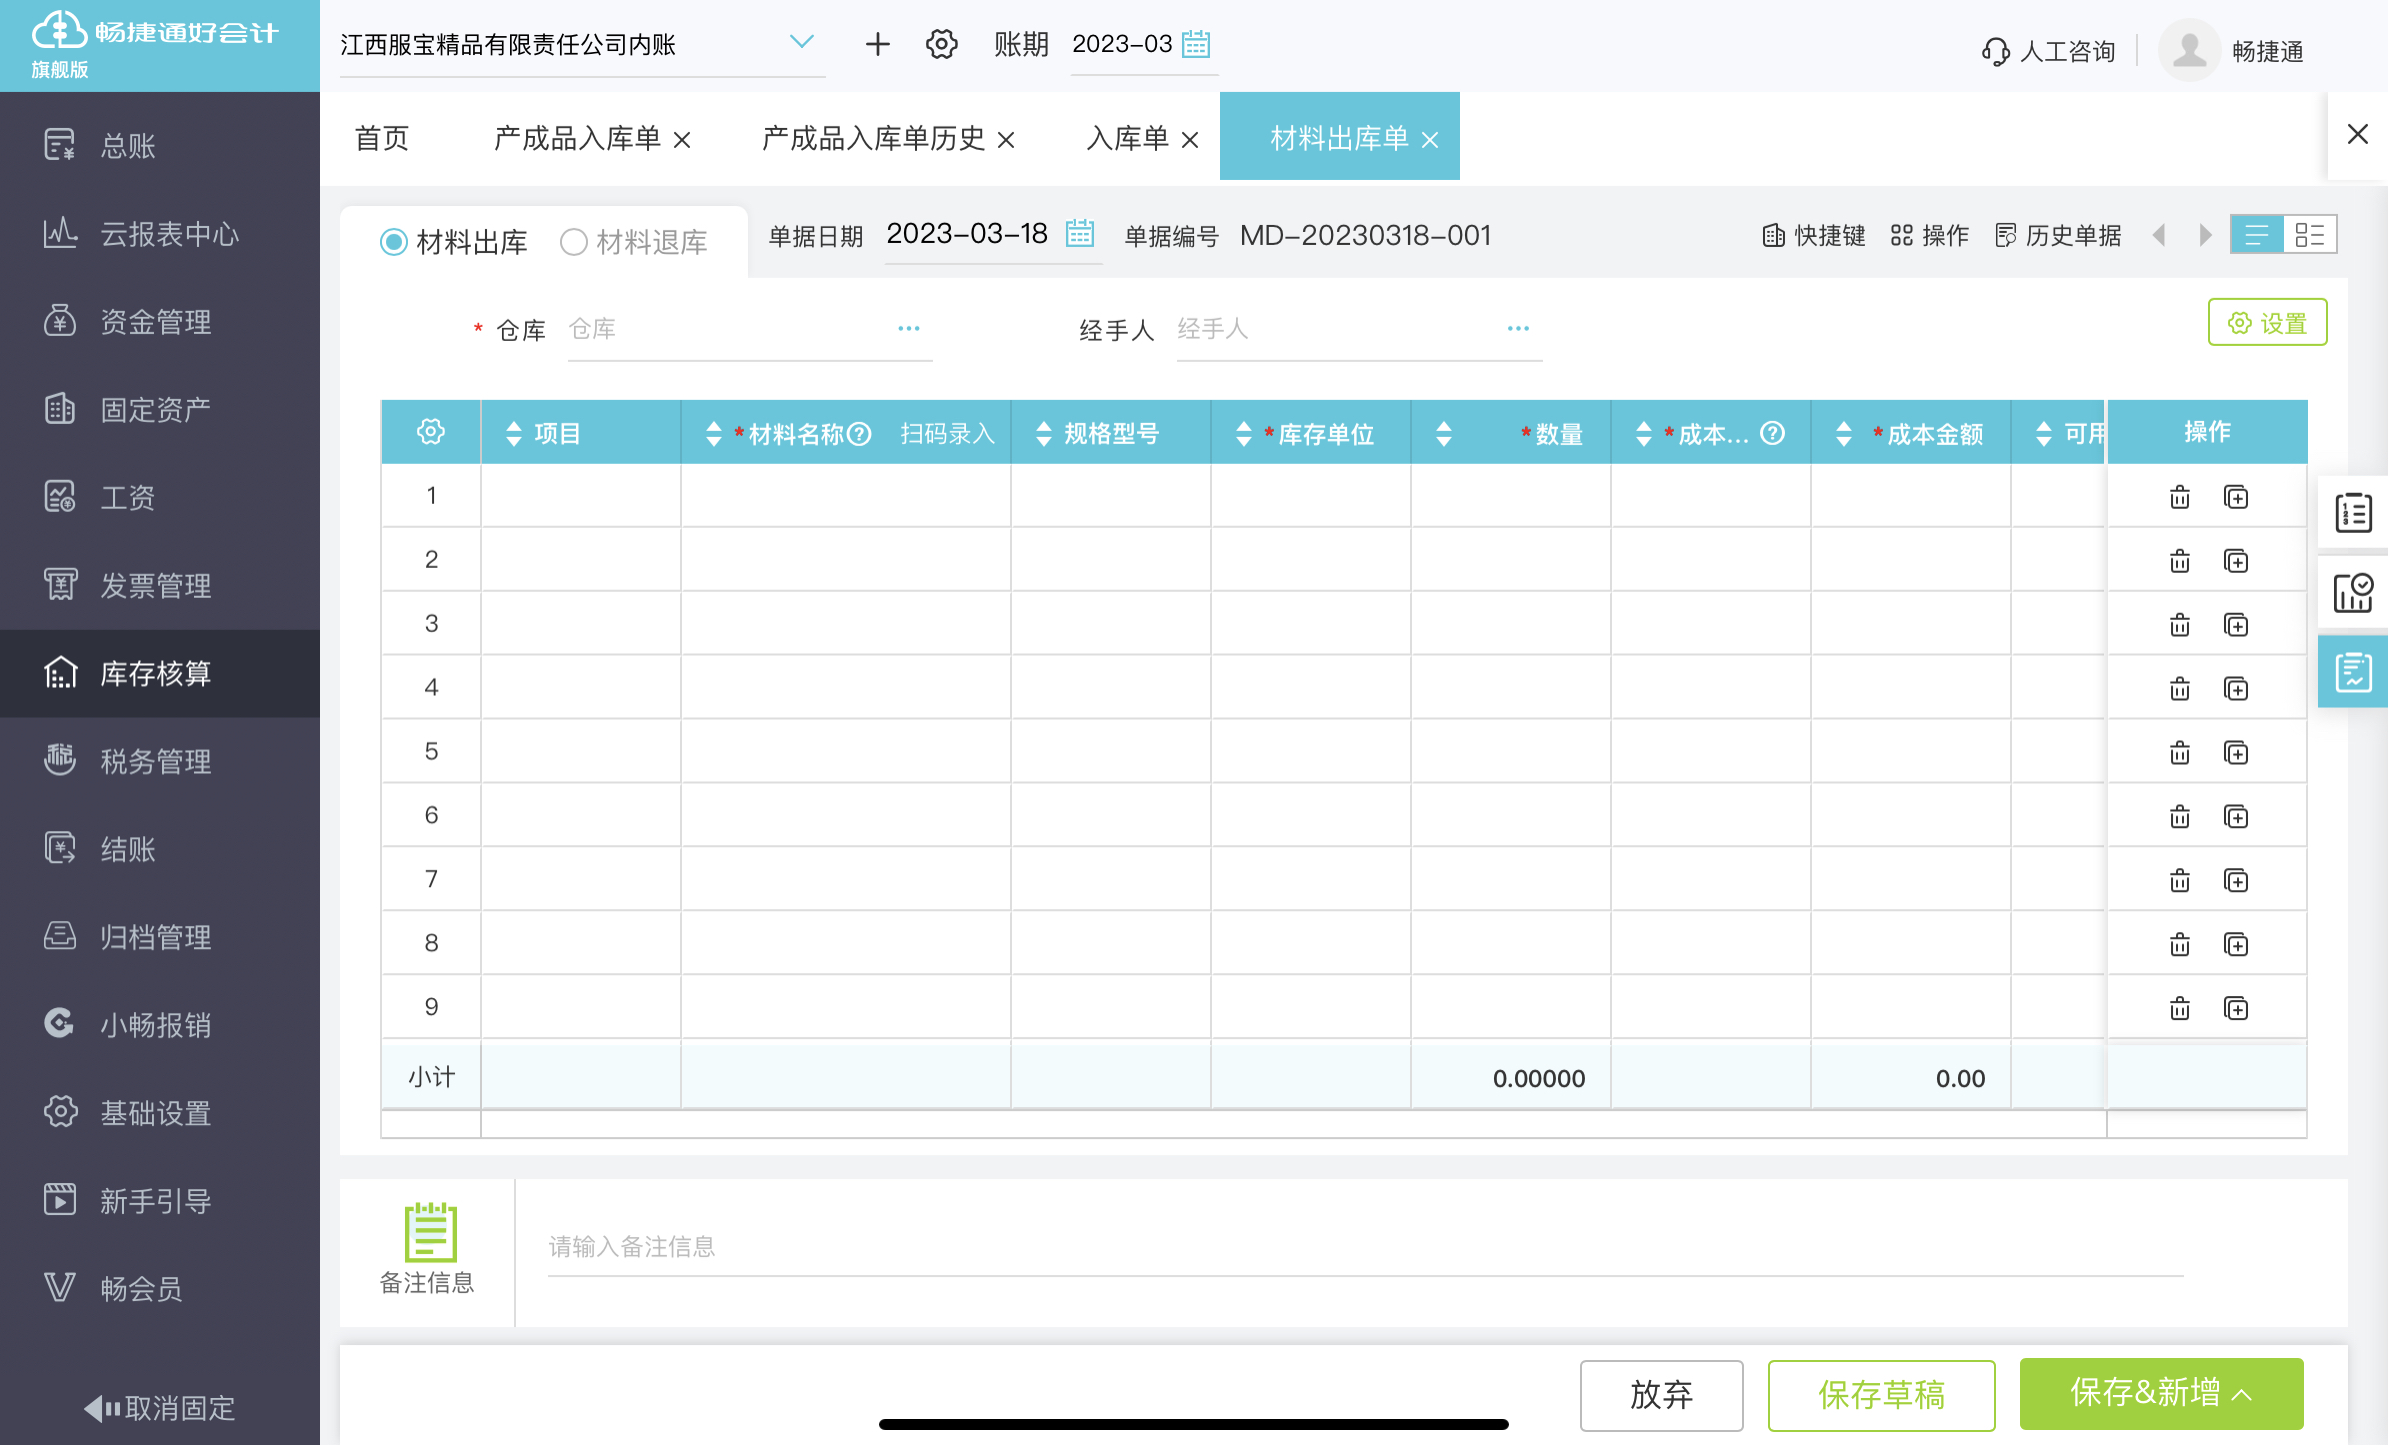
Task: Click the 单据日期 date input field
Action: (x=967, y=235)
